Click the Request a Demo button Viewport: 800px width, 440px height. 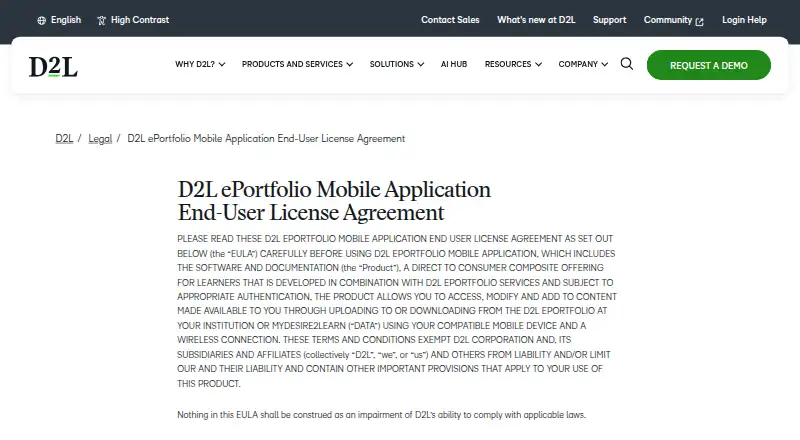tap(709, 65)
